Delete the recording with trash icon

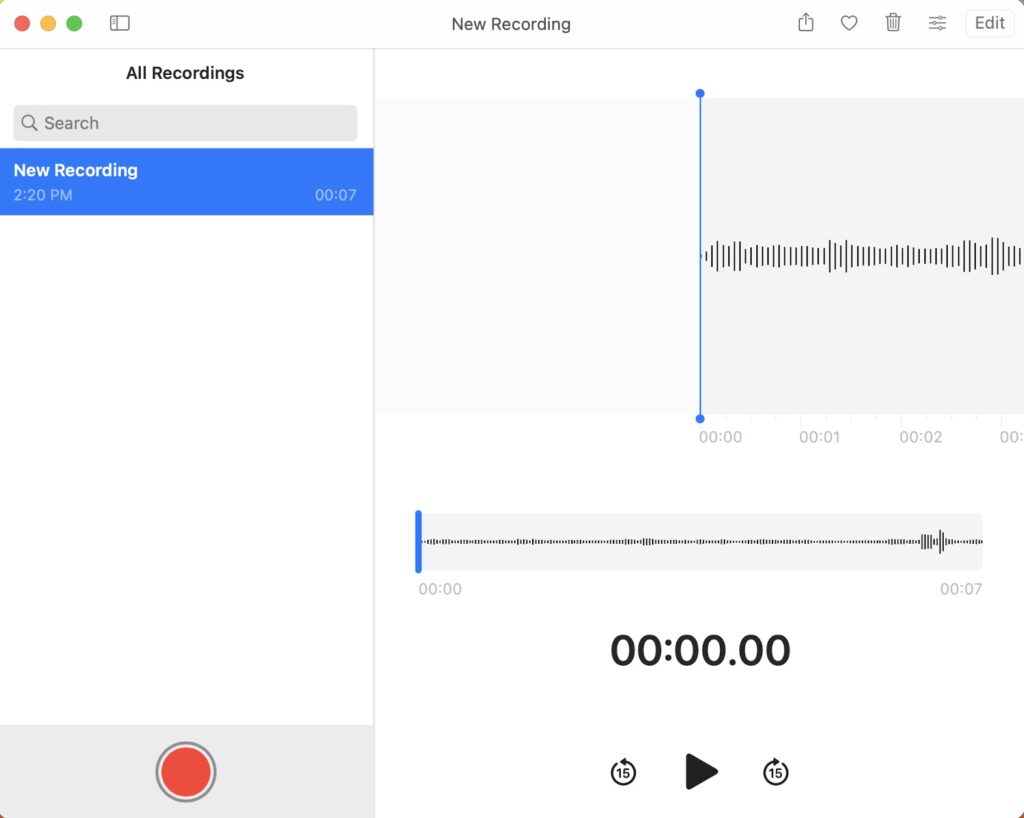pos(893,23)
